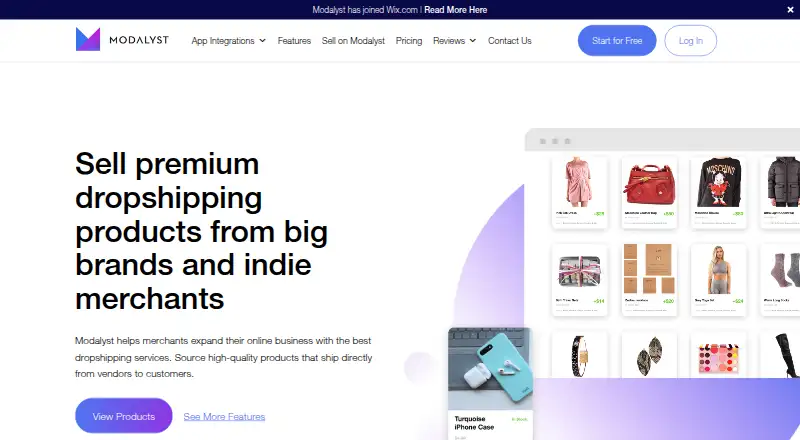Click the Modalyst helps merchants description paragraph

click(x=223, y=357)
